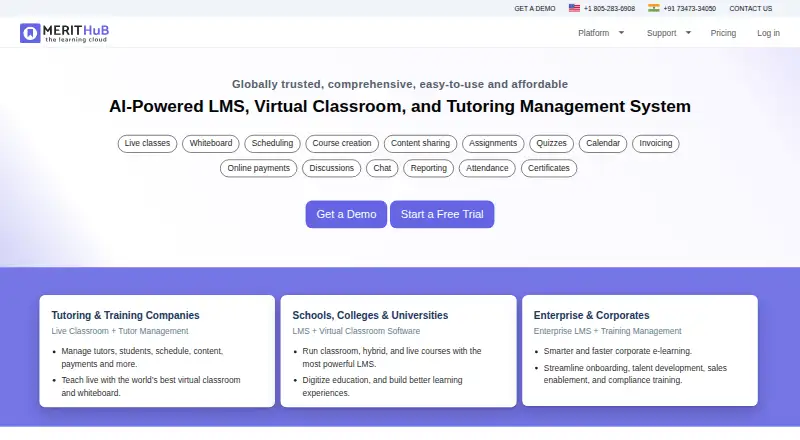Viewport: 800px width, 440px height.
Task: Click 'Manage tutors, students, schedule' bullet
Action: 142,357
